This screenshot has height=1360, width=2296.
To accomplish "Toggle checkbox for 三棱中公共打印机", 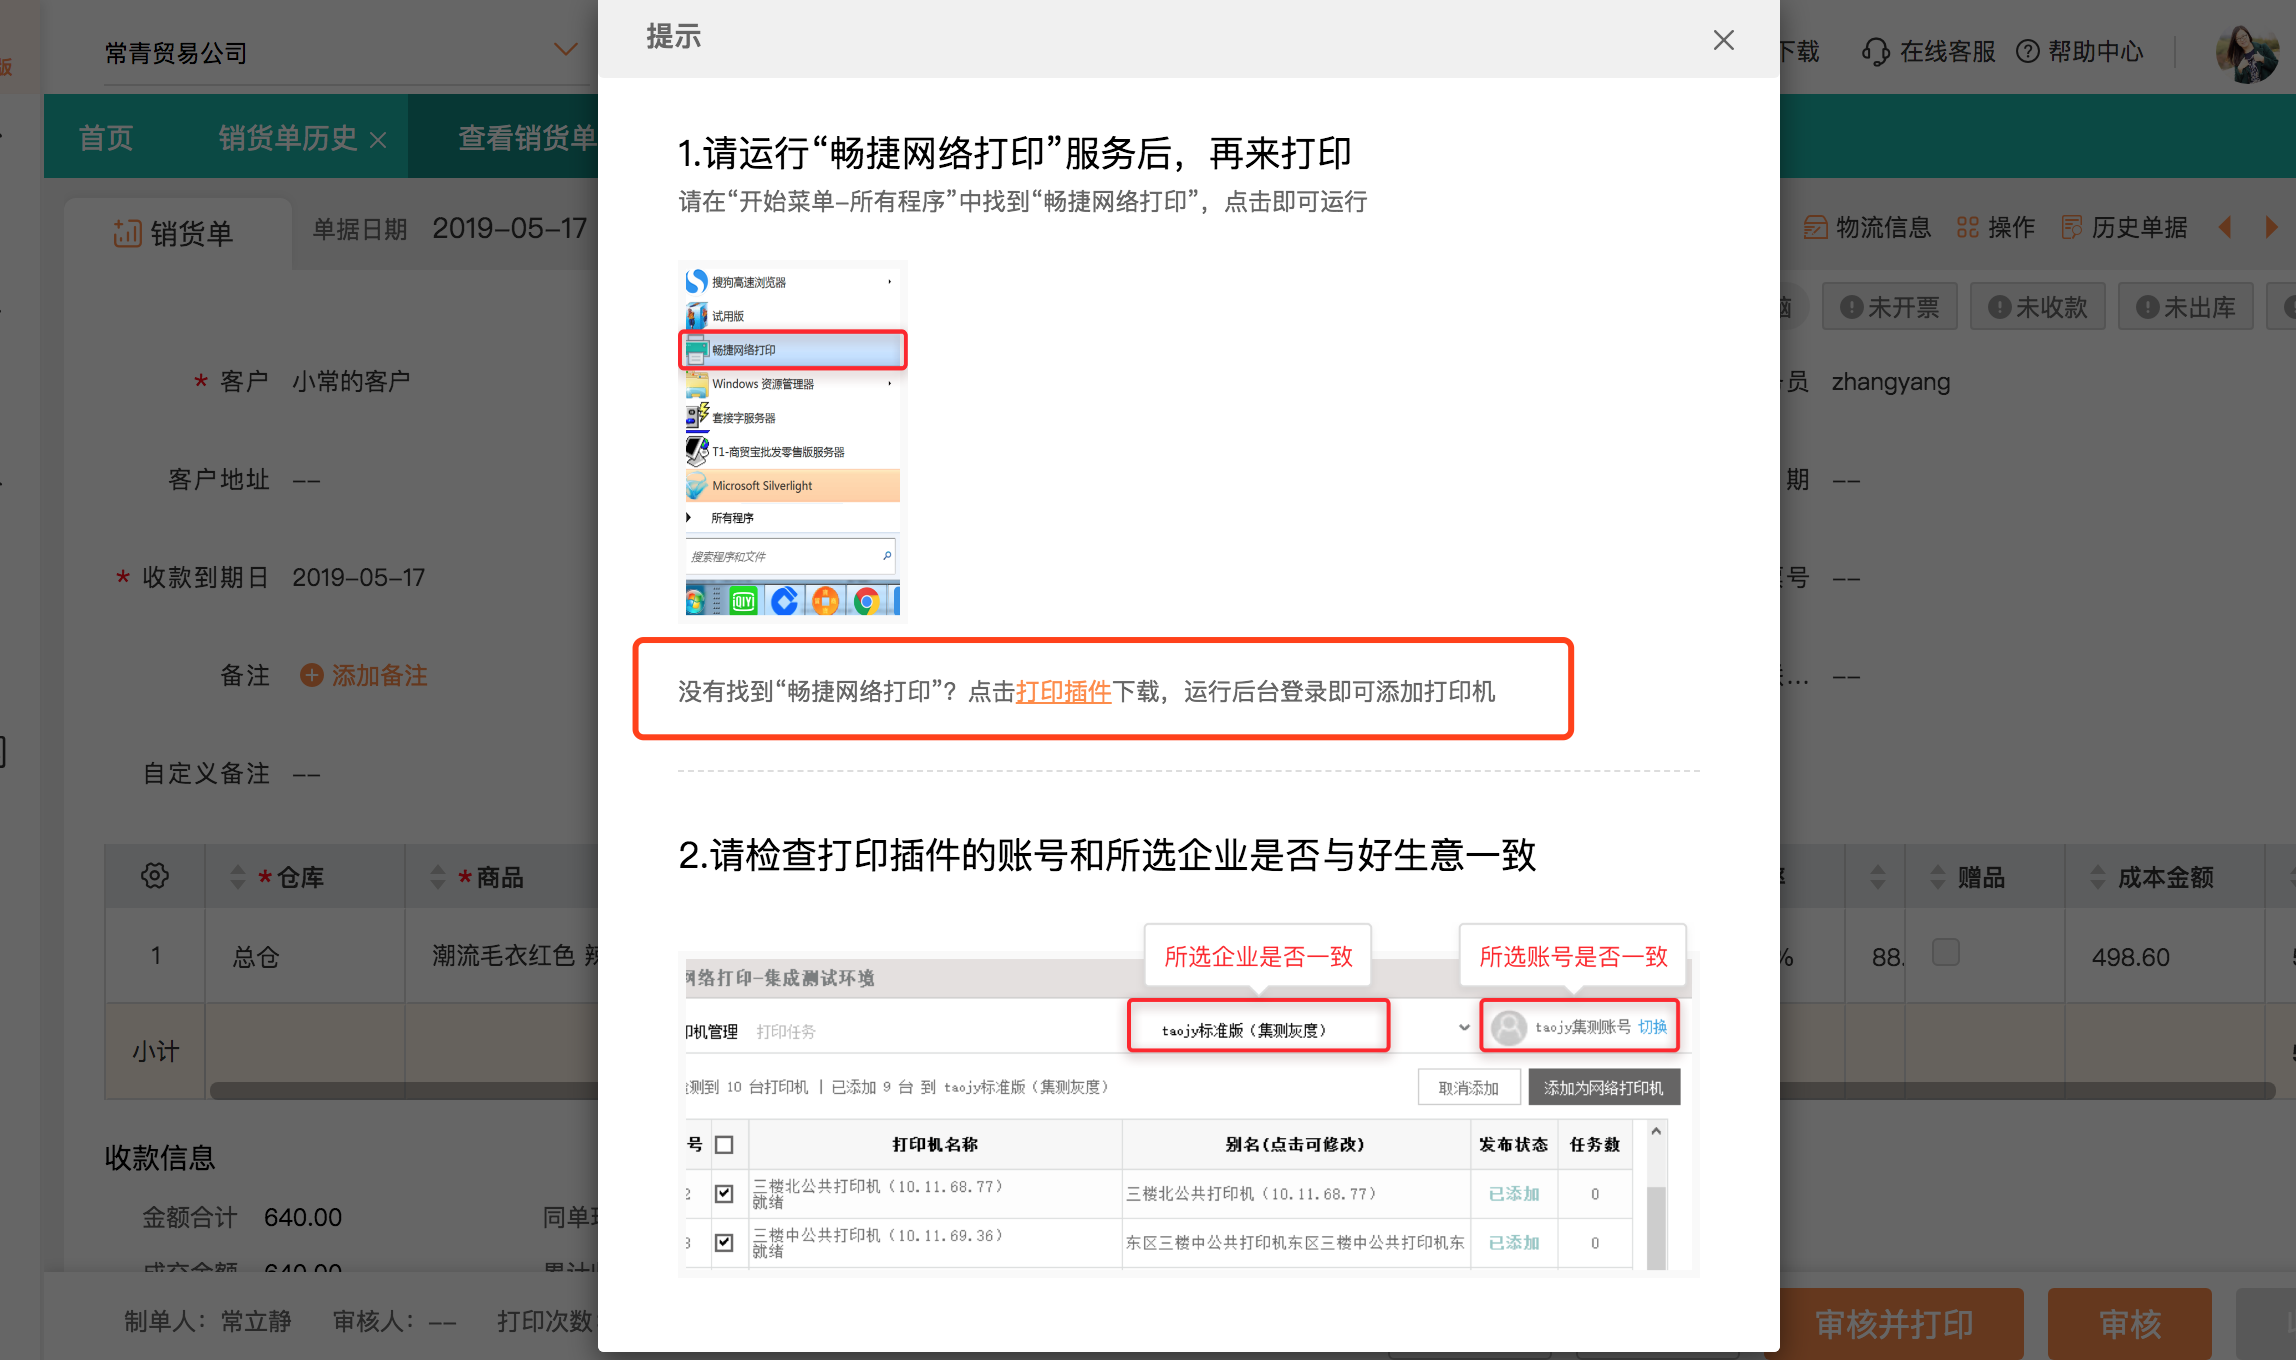I will (727, 1240).
